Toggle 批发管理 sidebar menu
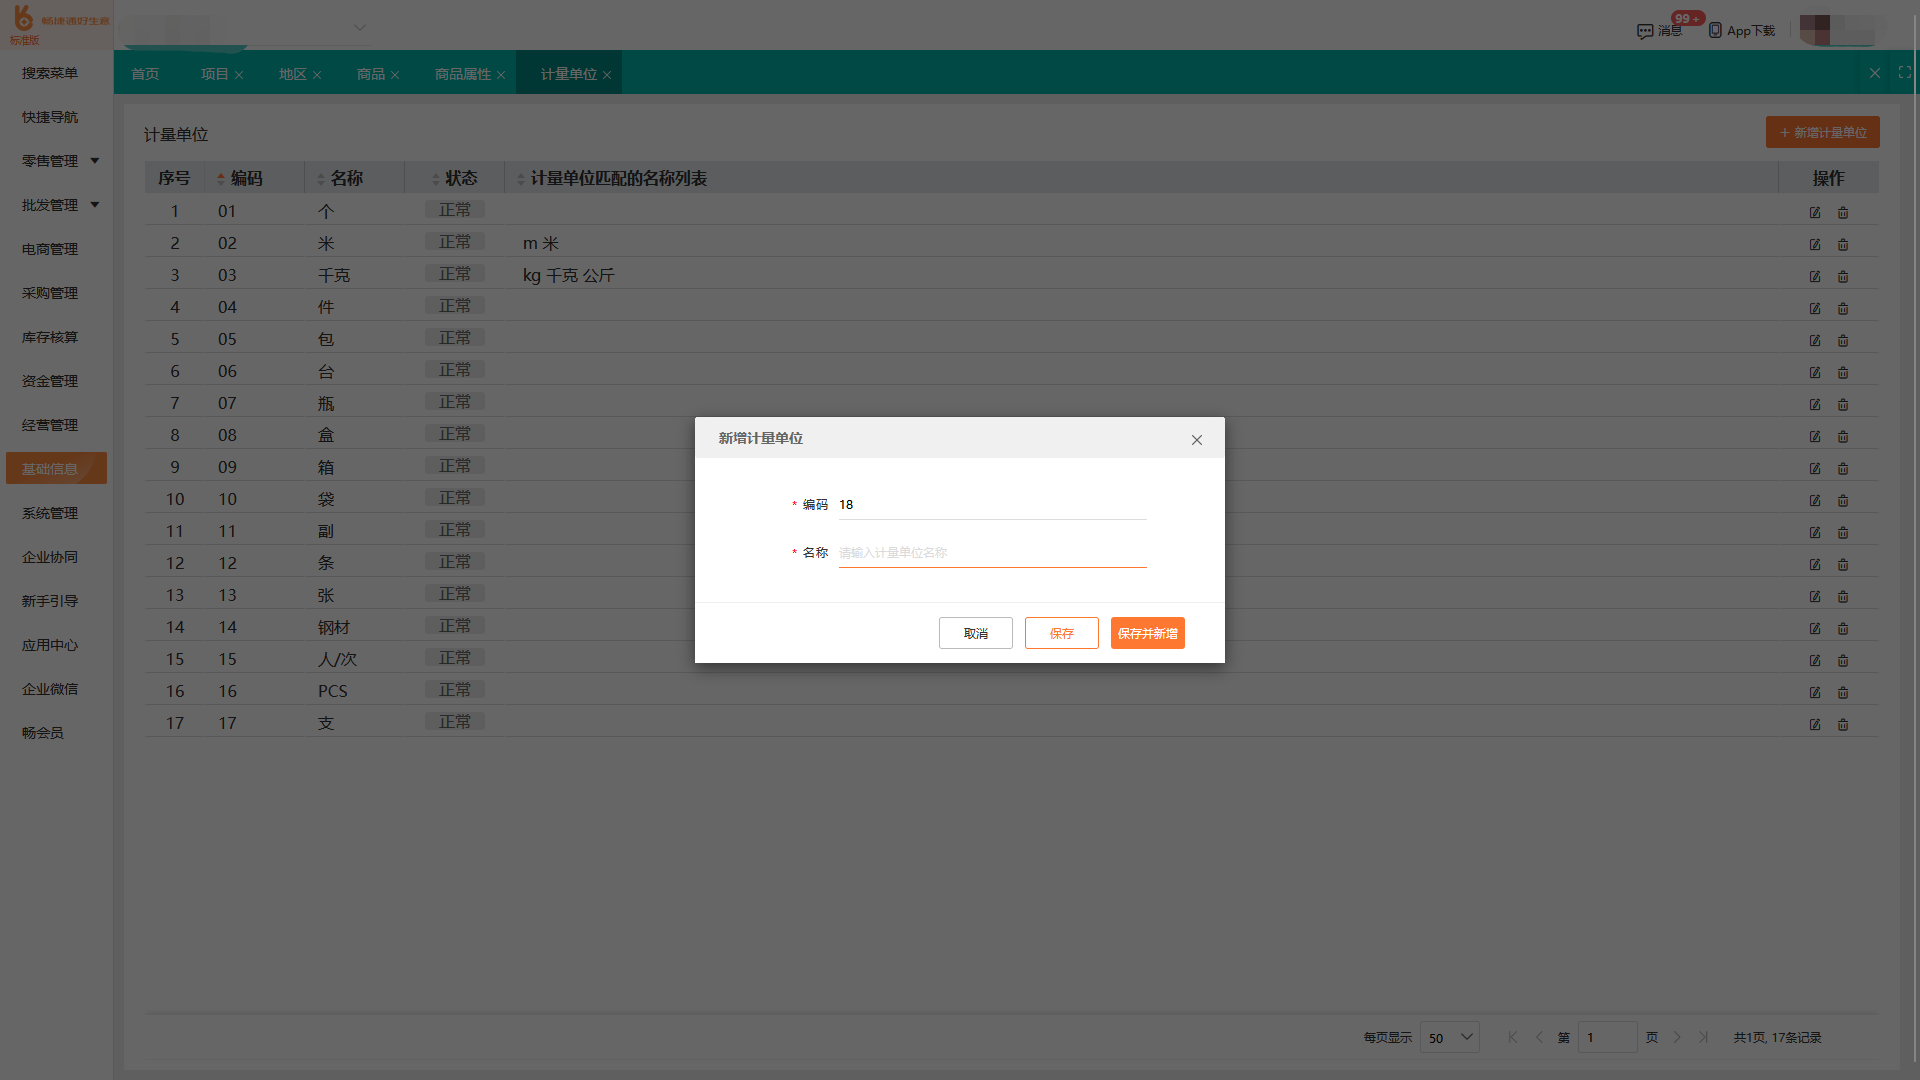Screen dimensions: 1920x1080 53,204
